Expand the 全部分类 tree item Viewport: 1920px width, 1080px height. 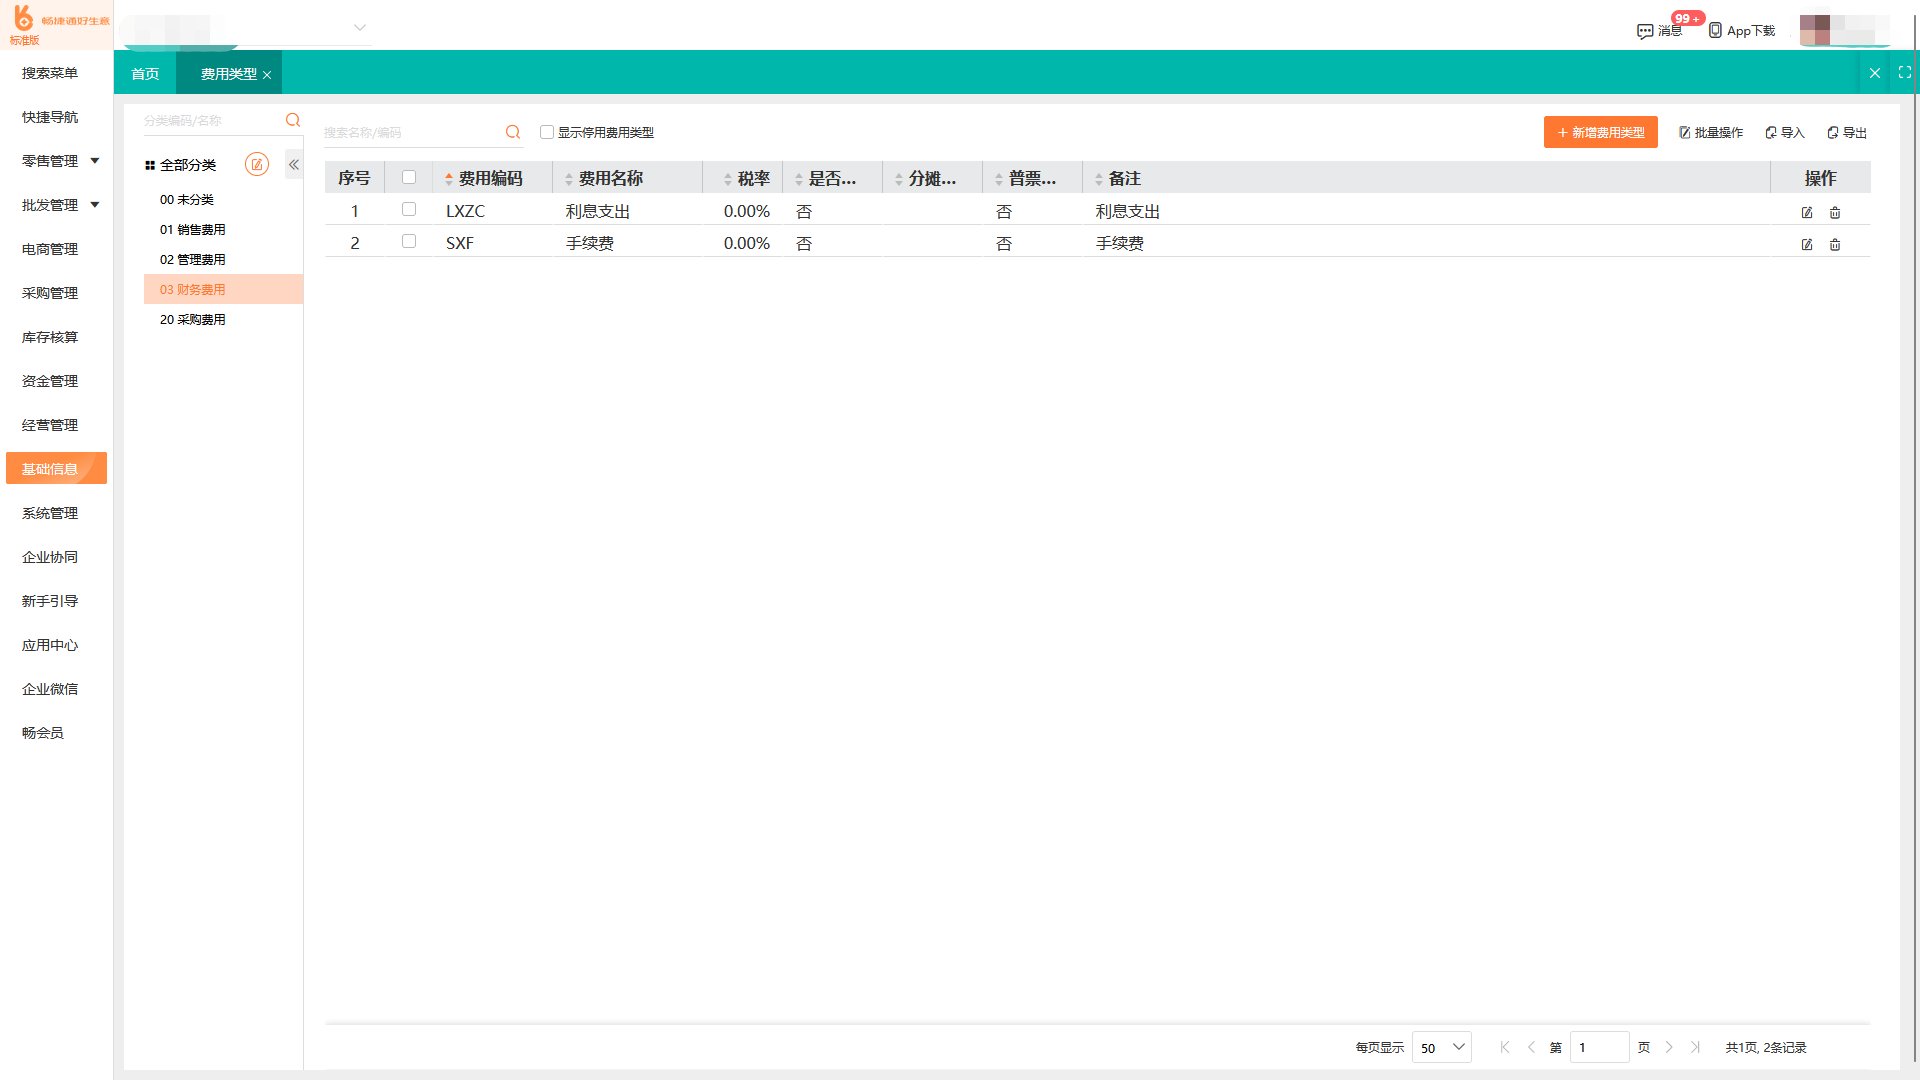point(149,165)
